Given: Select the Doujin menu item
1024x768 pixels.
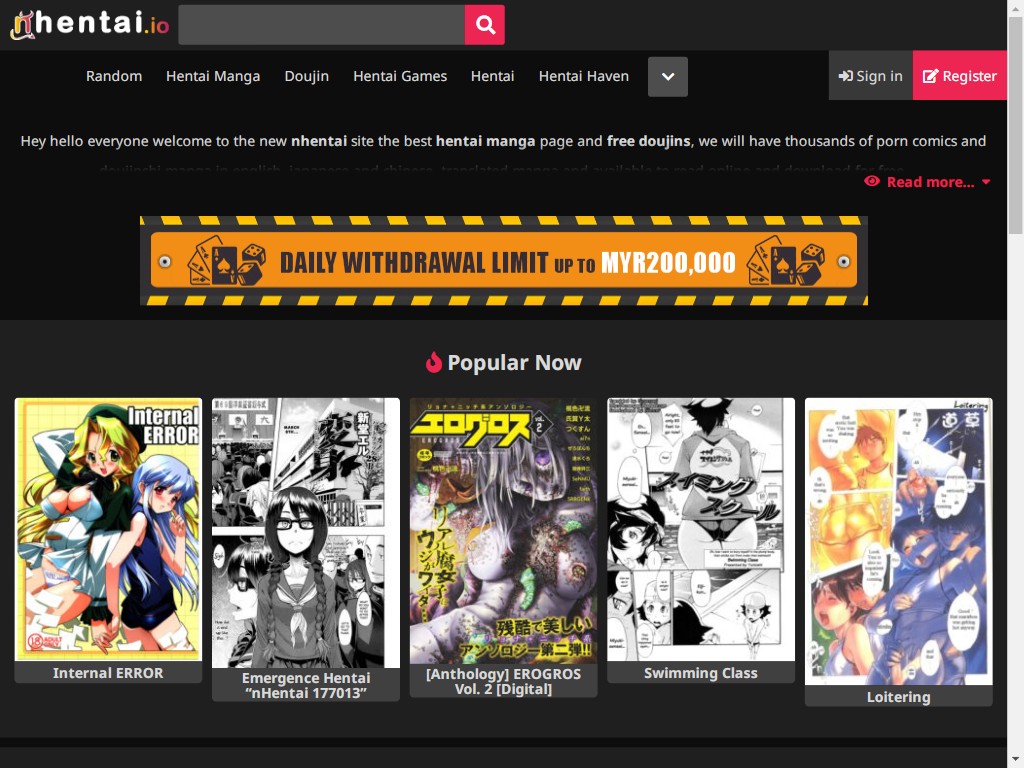Looking at the screenshot, I should click(x=306, y=76).
